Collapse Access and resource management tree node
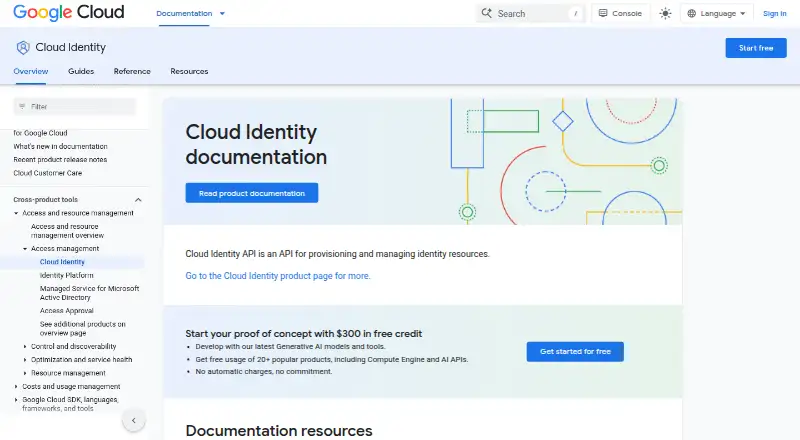The height and width of the screenshot is (440, 800). (x=16, y=213)
